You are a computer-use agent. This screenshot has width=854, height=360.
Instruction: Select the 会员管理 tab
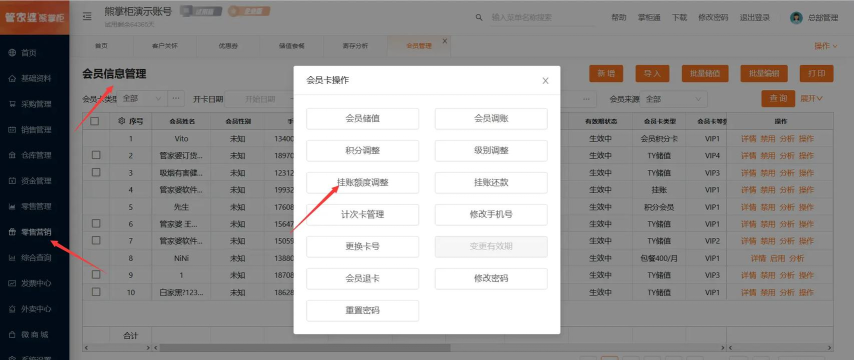click(418, 46)
